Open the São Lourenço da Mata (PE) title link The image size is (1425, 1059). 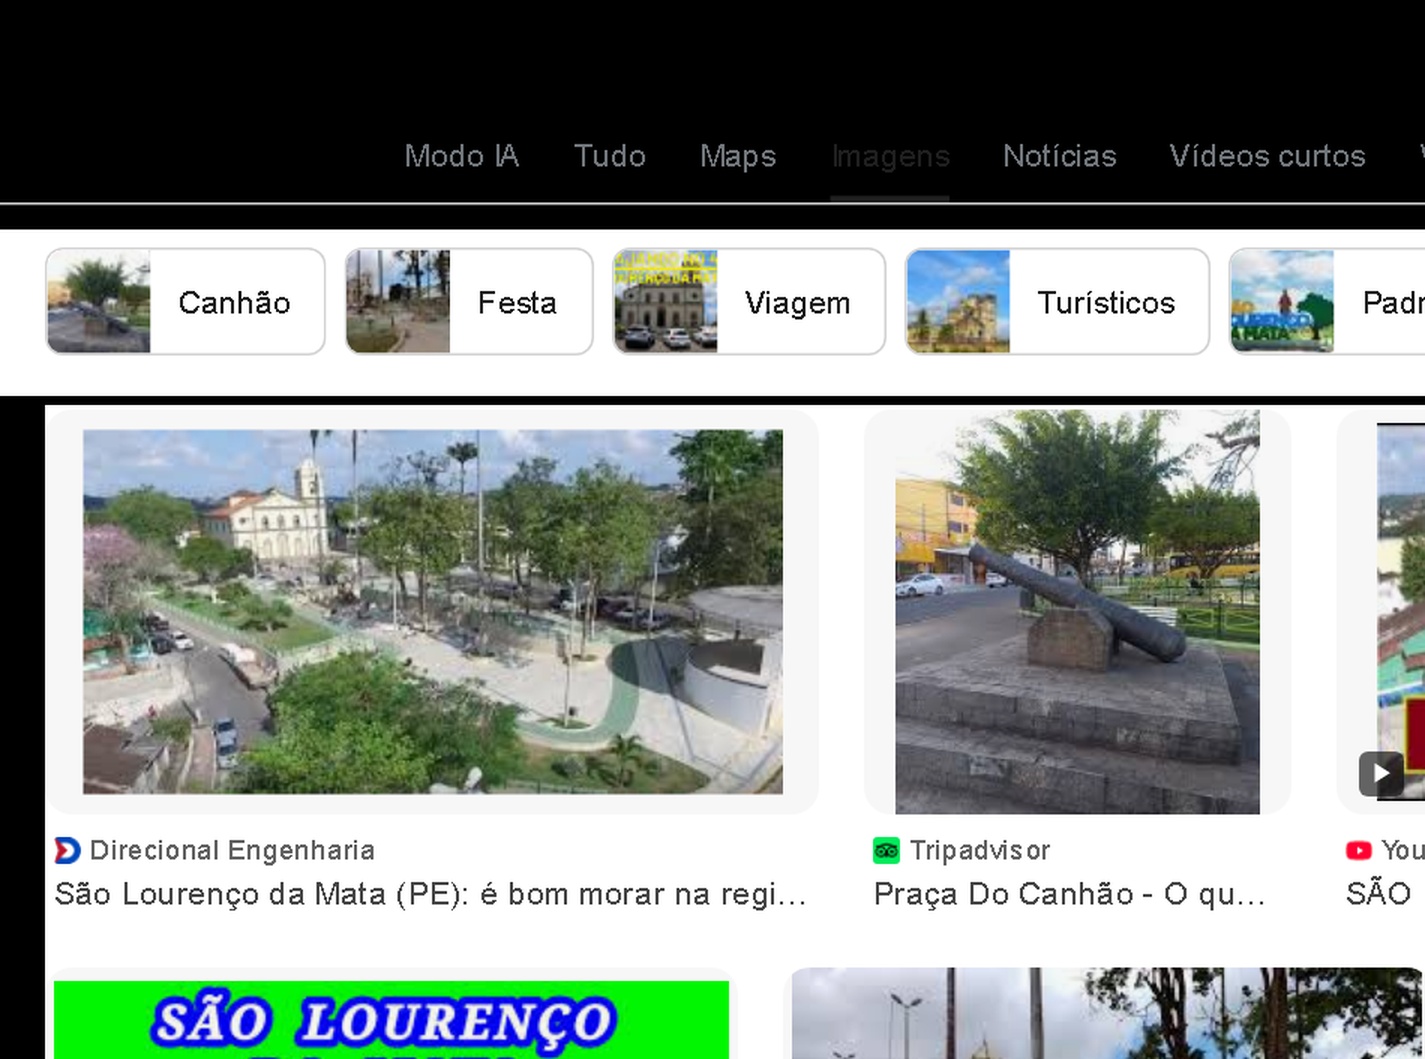(430, 894)
